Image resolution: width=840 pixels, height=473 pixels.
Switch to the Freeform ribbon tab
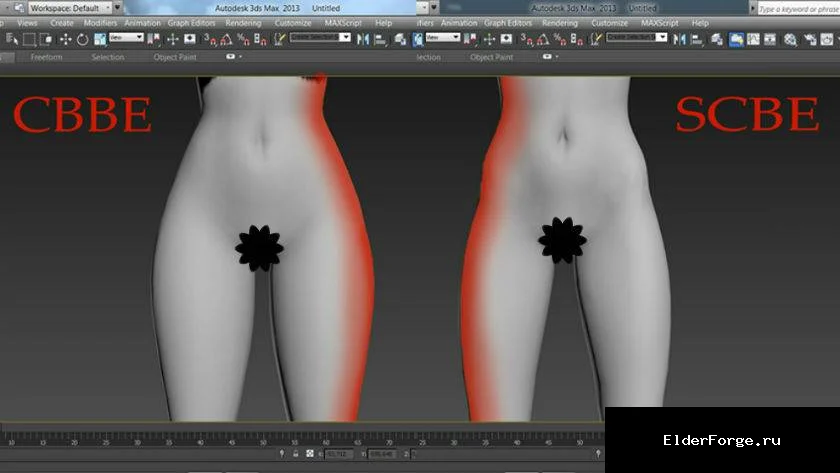tap(47, 57)
